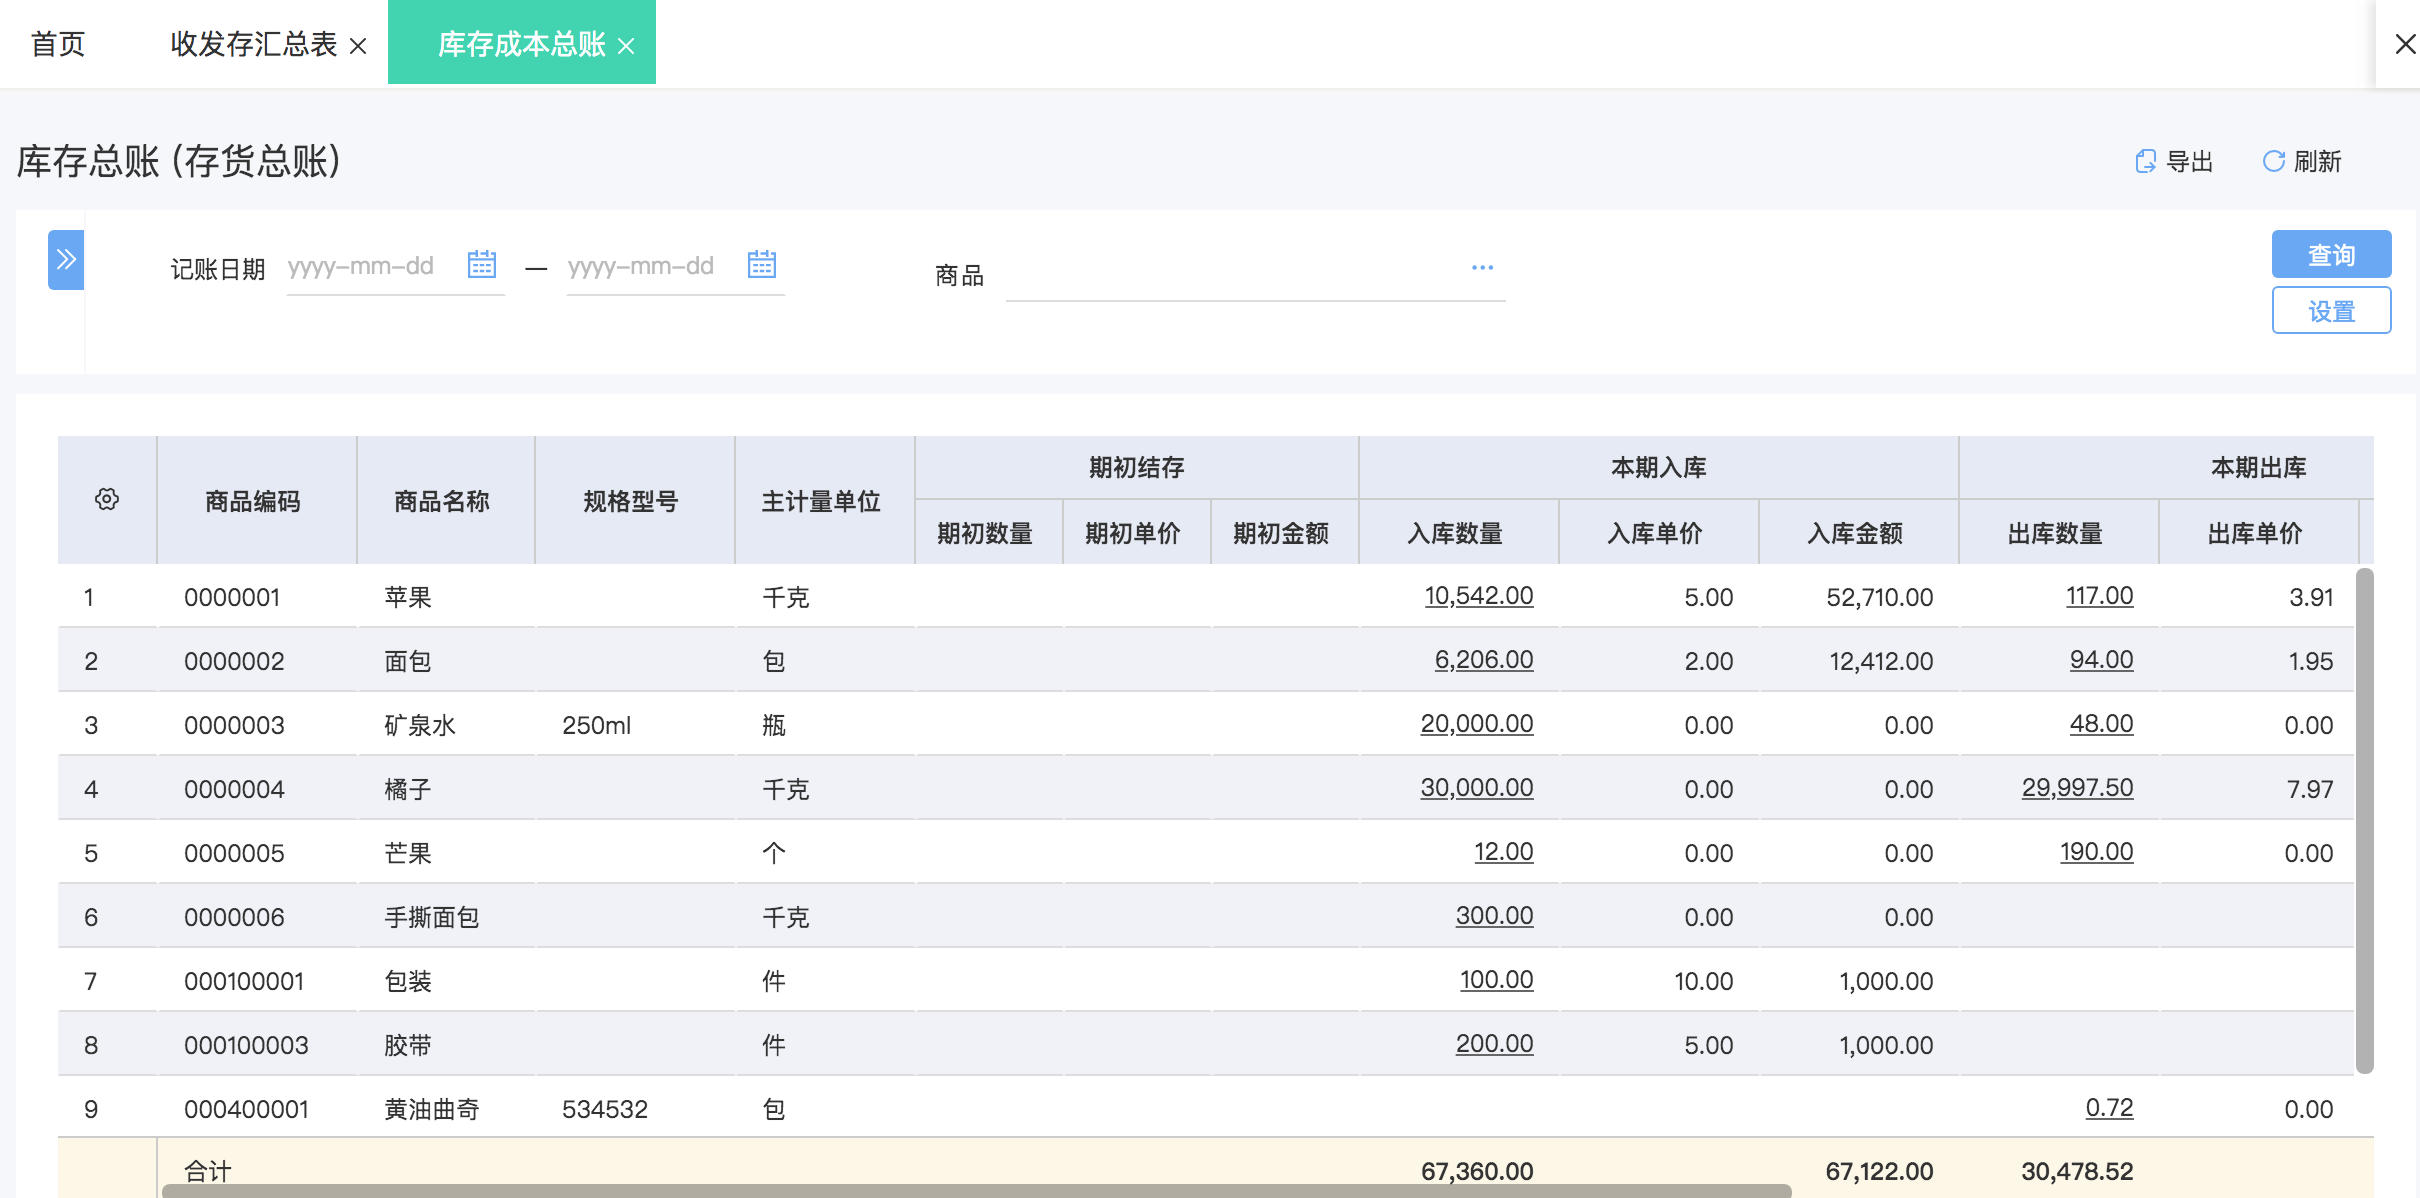Click the calendar icon for start date
The height and width of the screenshot is (1198, 2420).
tap(485, 266)
